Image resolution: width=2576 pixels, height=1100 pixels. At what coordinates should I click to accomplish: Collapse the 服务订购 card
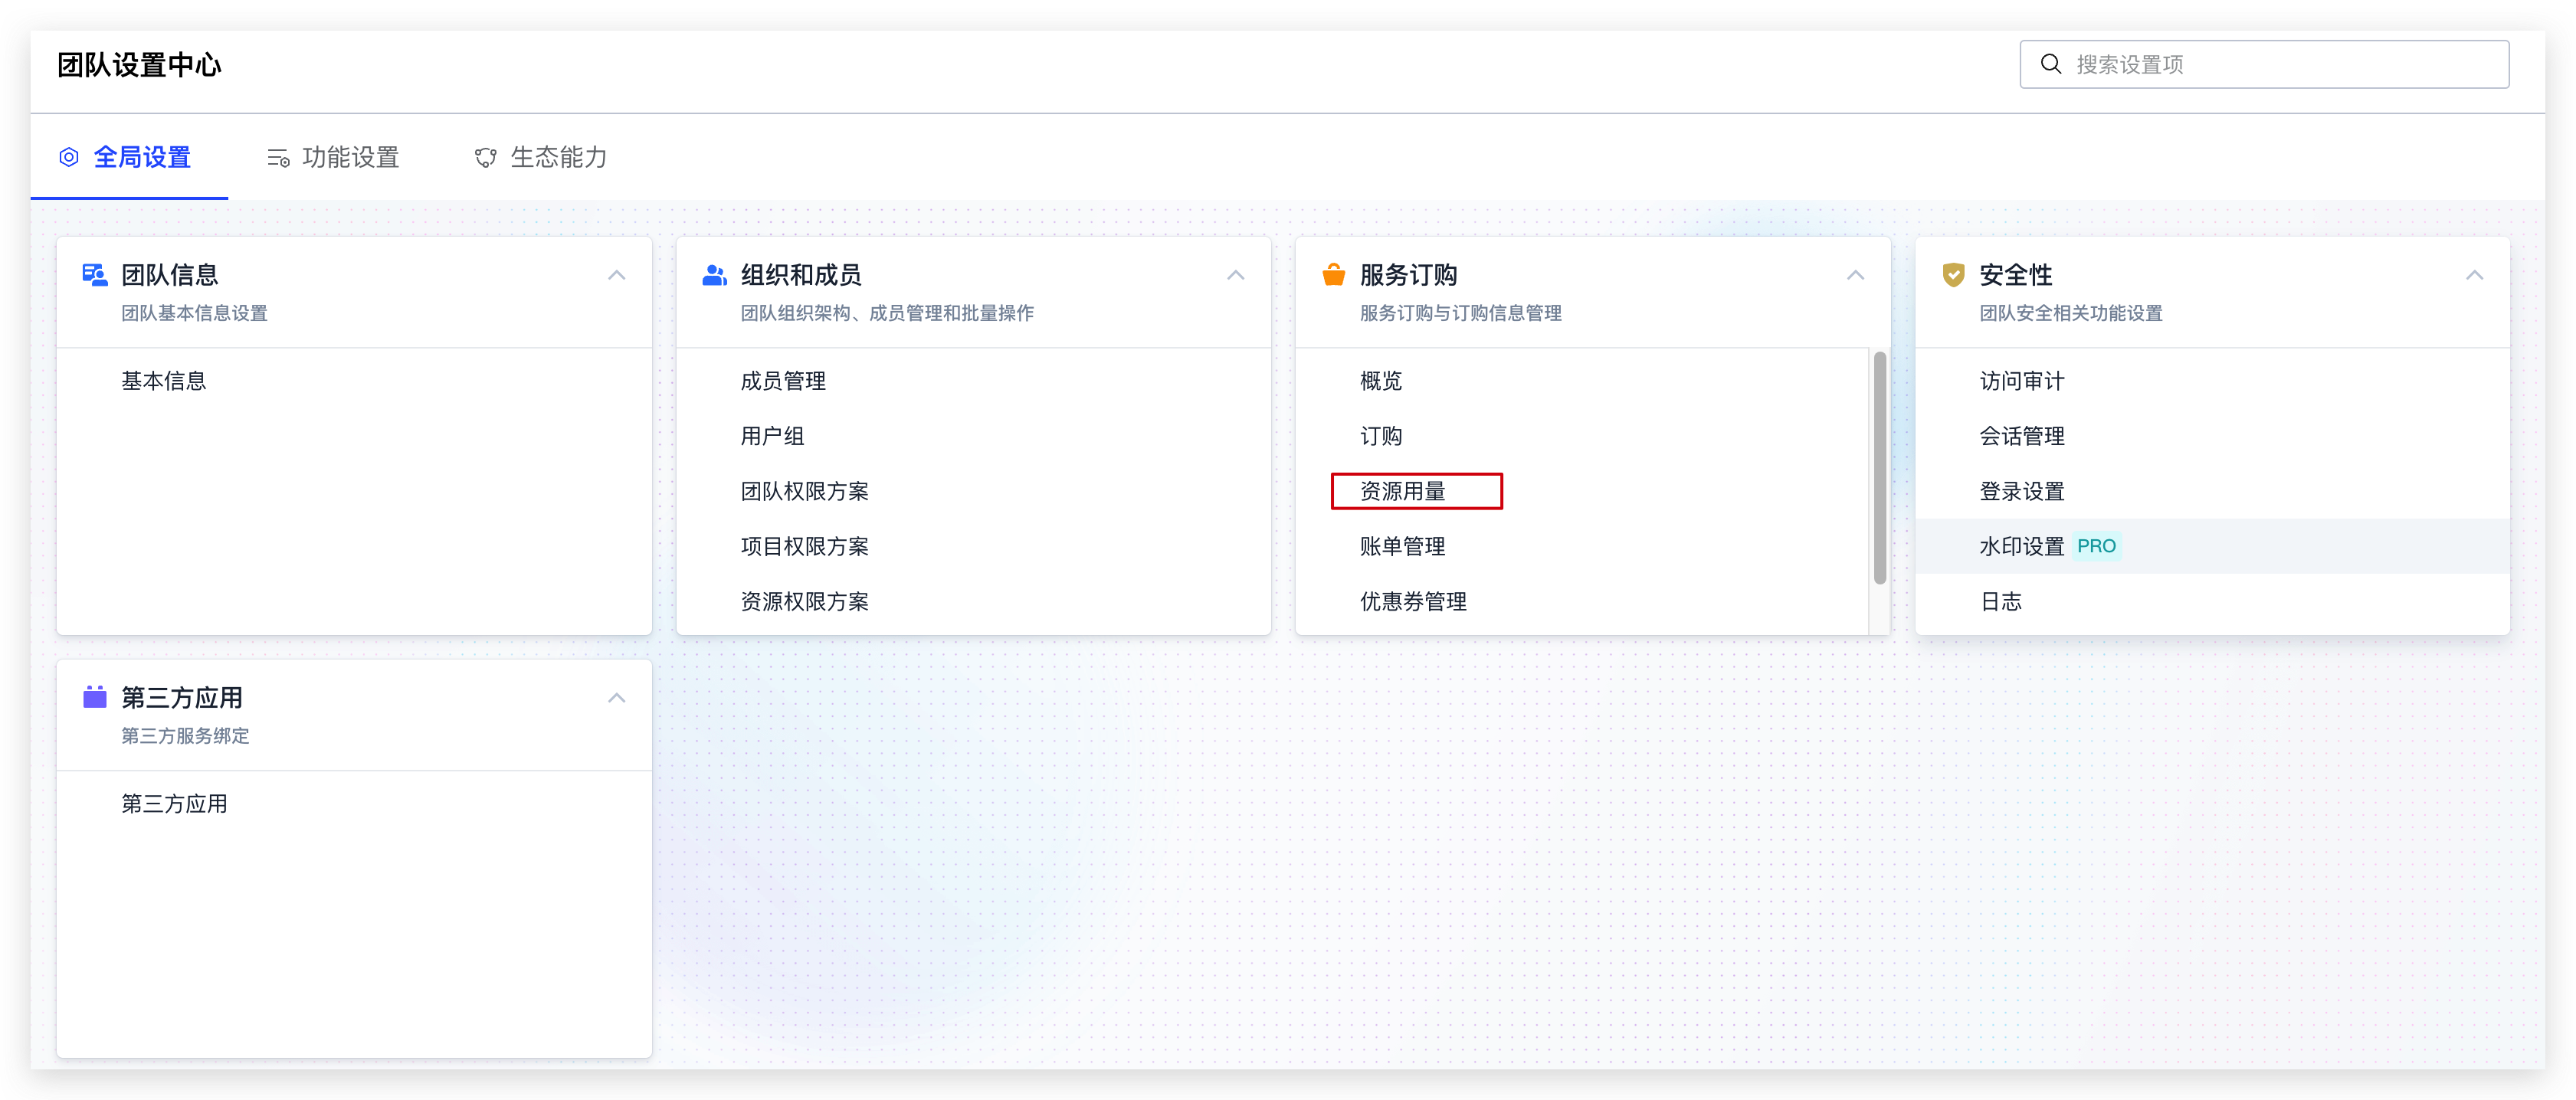point(1855,275)
